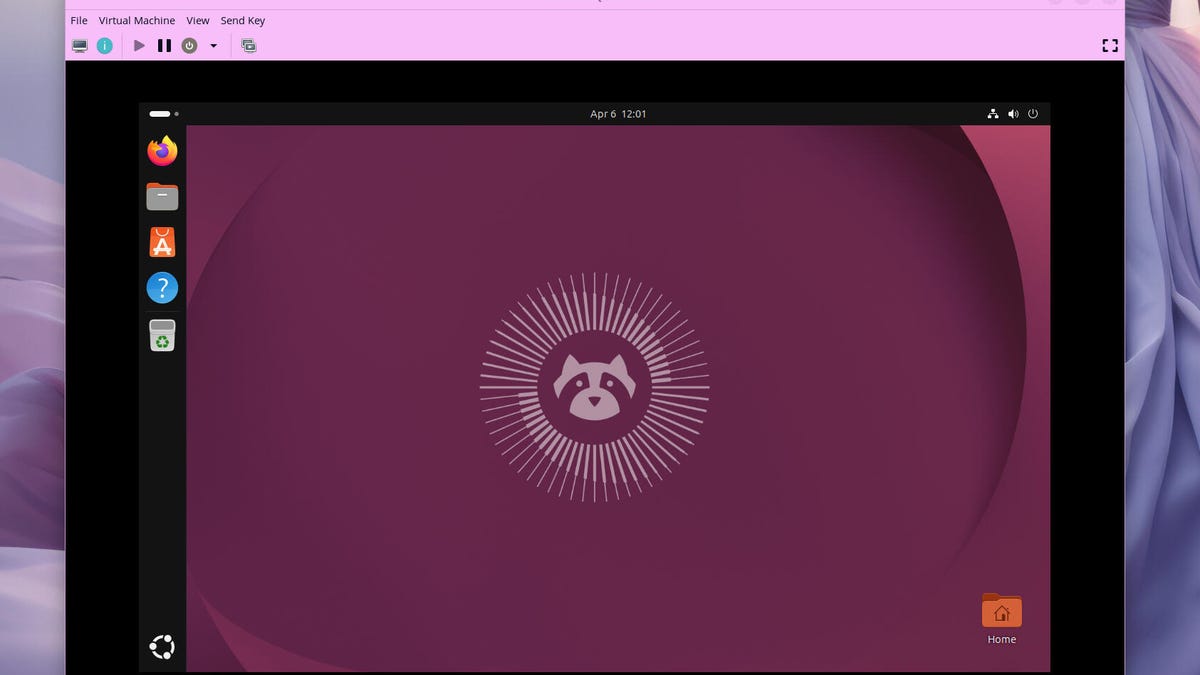The image size is (1200, 675).
Task: Open the Files application from the dock
Action: [x=161, y=196]
